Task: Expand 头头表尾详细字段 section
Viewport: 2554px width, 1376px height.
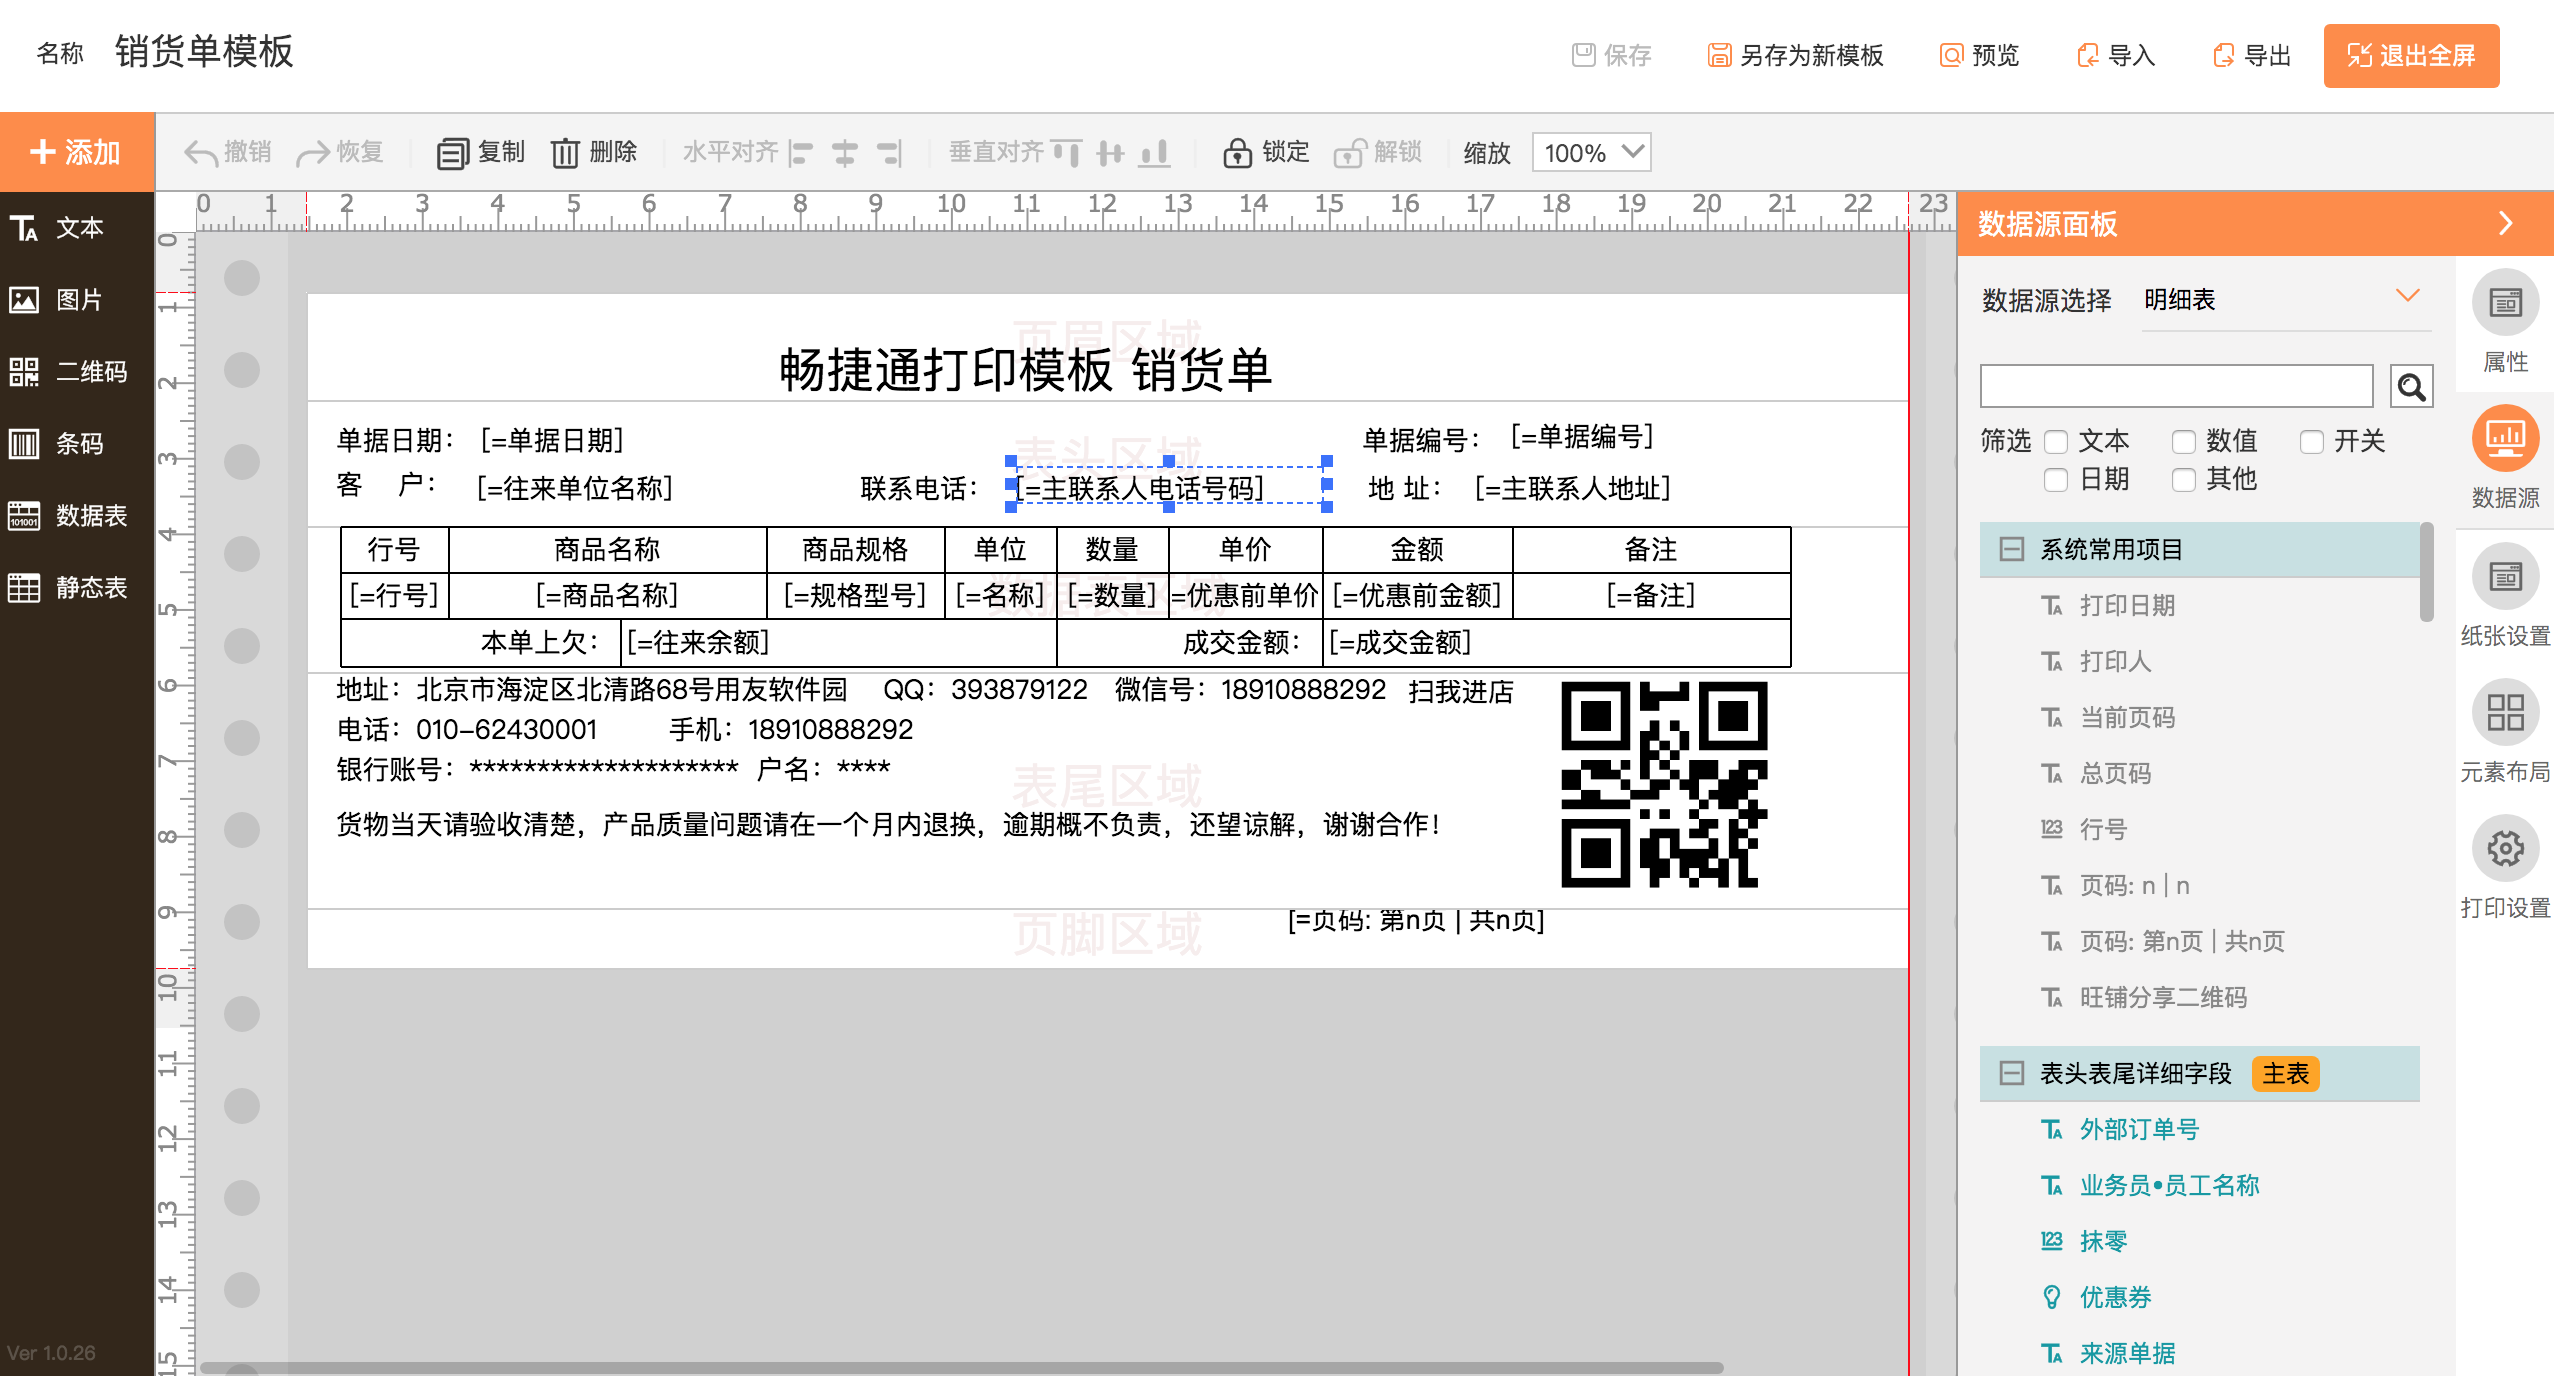Action: 2014,1074
